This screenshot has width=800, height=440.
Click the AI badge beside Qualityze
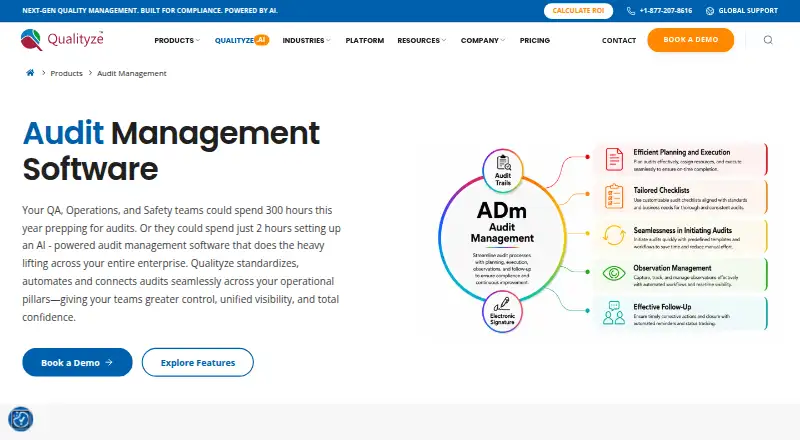point(261,40)
